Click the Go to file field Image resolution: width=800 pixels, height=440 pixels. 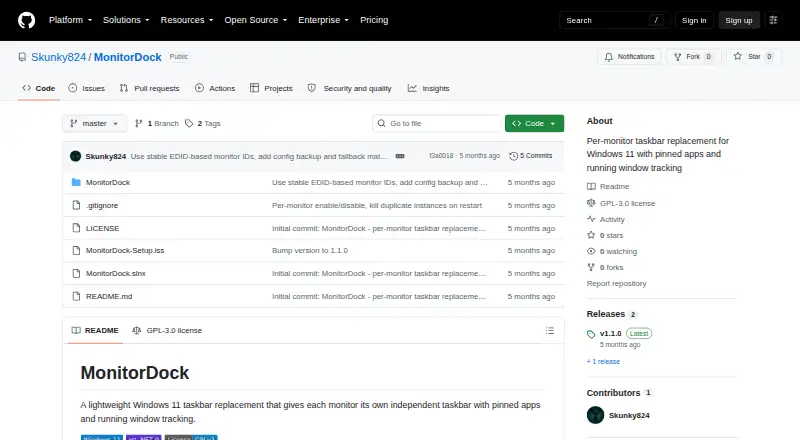437,124
